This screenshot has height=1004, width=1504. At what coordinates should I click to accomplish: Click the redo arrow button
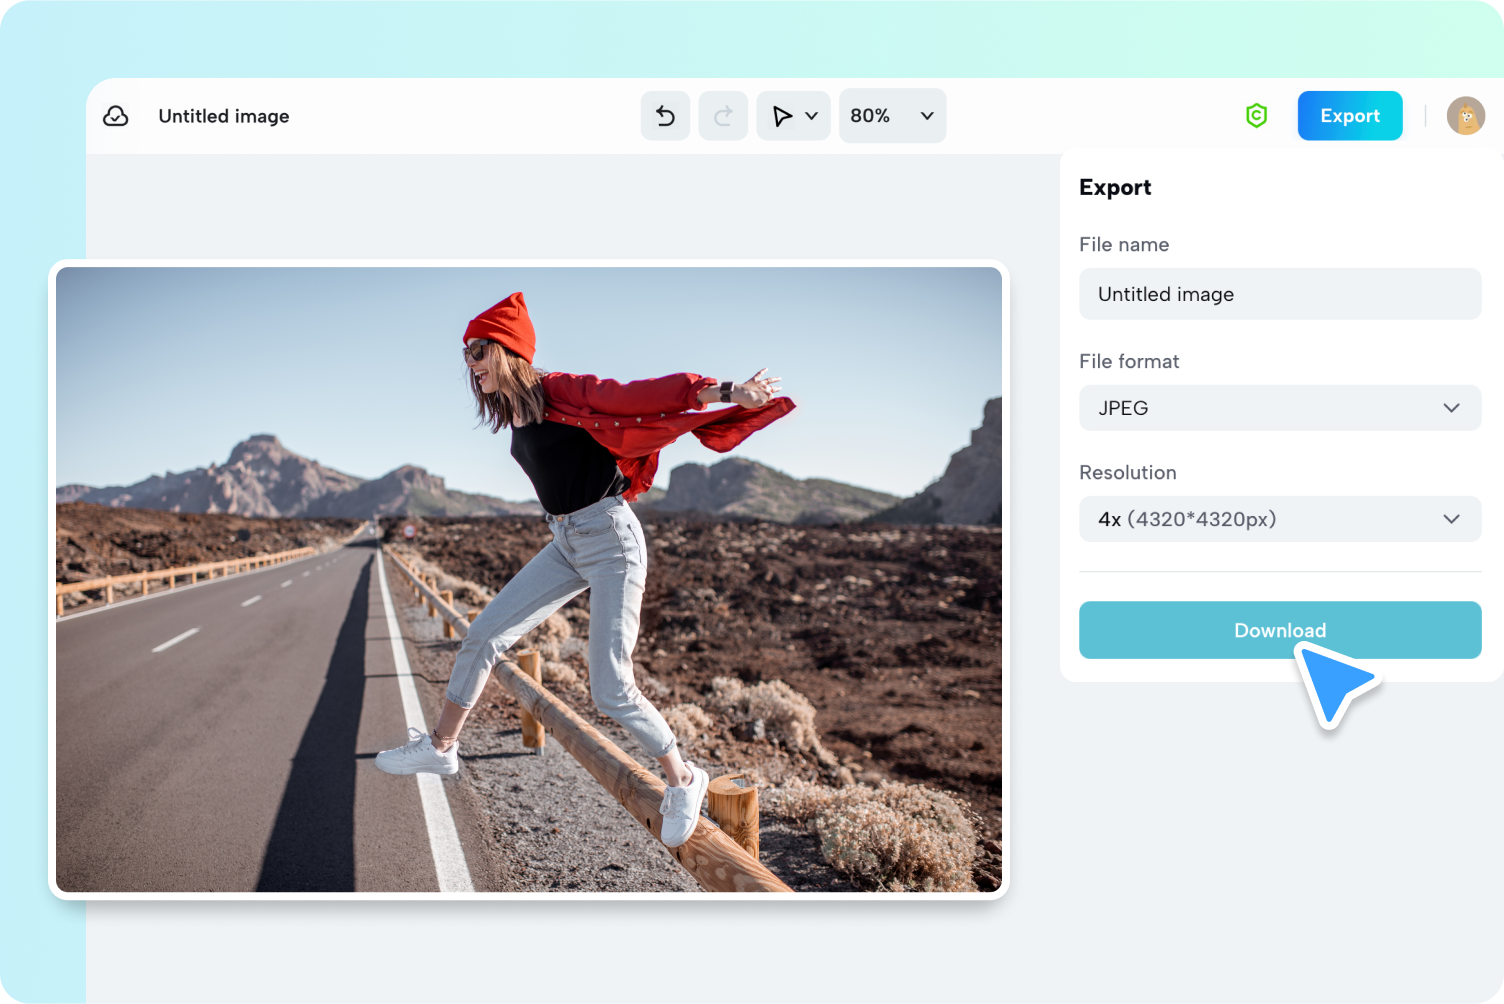click(x=723, y=116)
